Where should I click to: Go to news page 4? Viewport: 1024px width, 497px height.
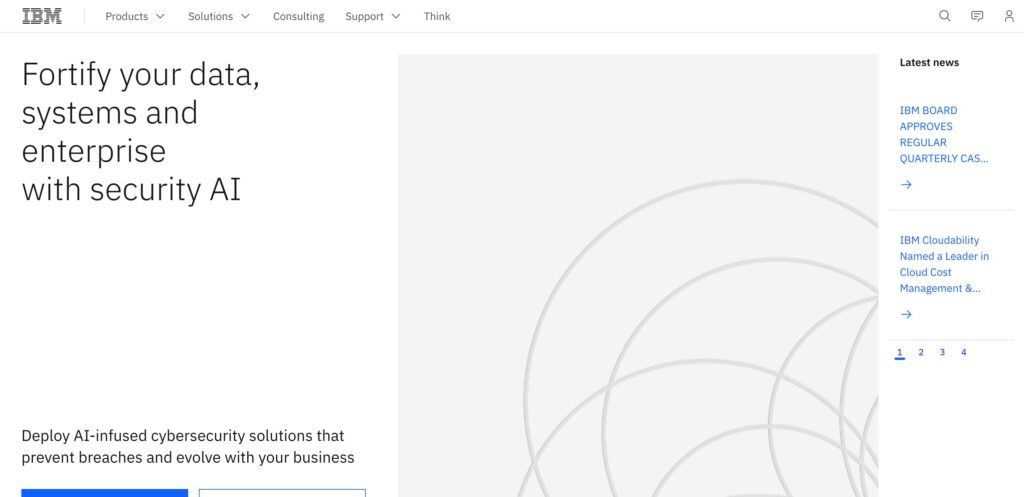(963, 353)
